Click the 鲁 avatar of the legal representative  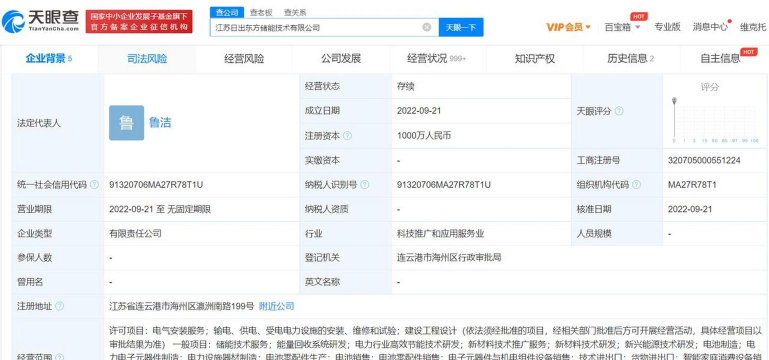click(127, 123)
